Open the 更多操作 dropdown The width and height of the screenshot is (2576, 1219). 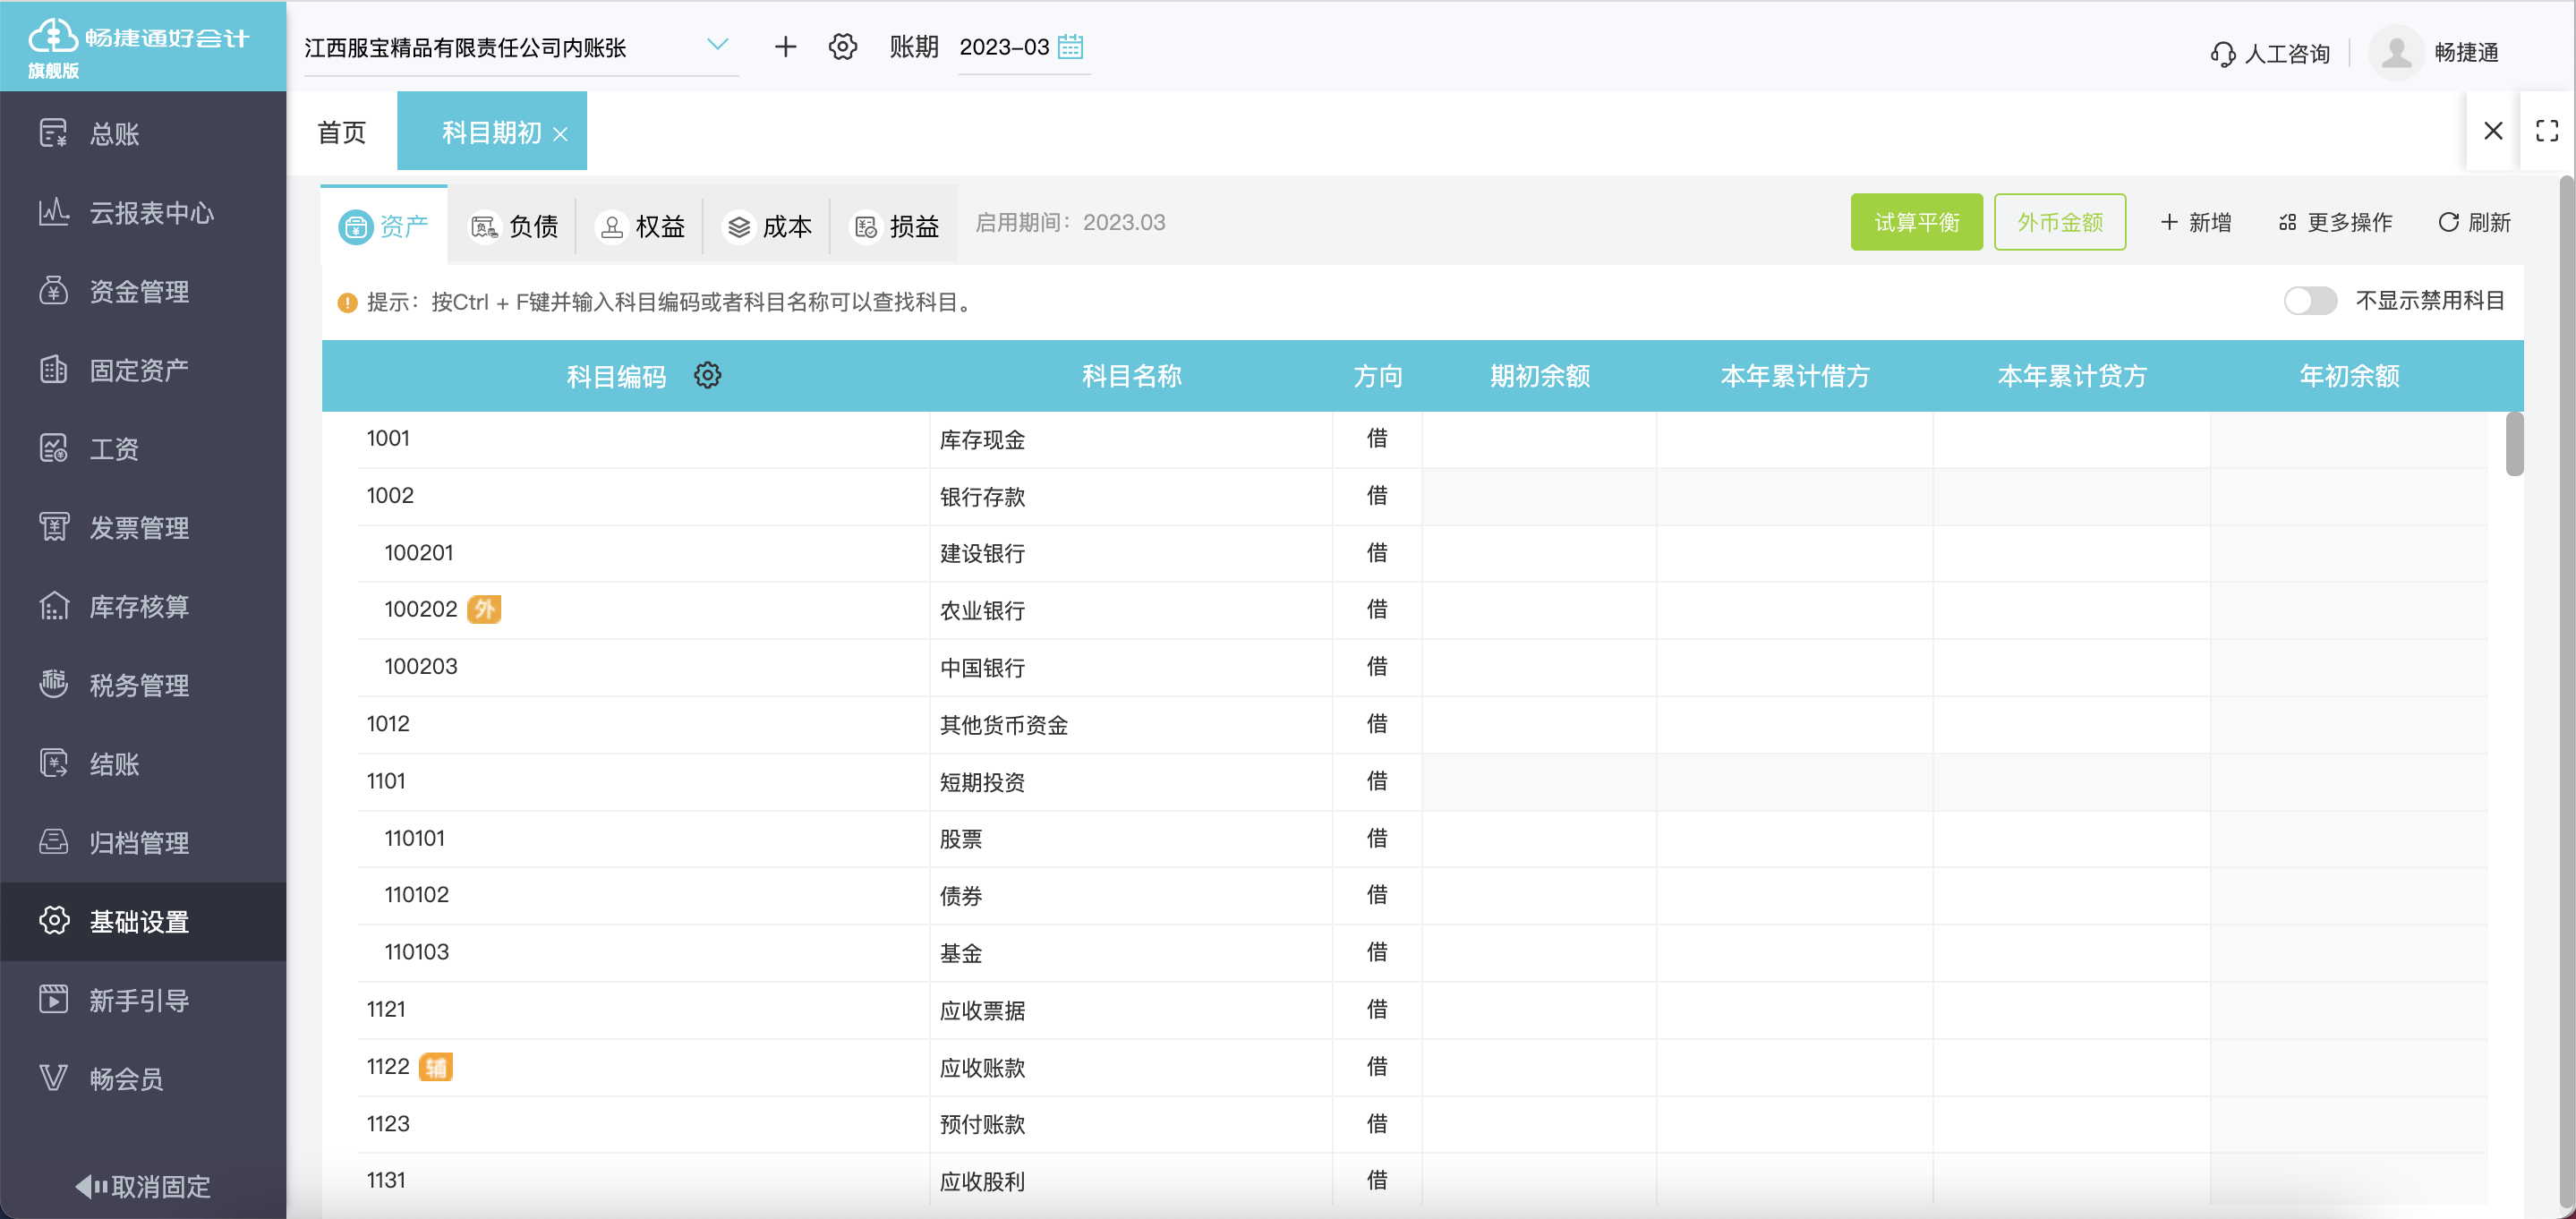[x=2340, y=224]
